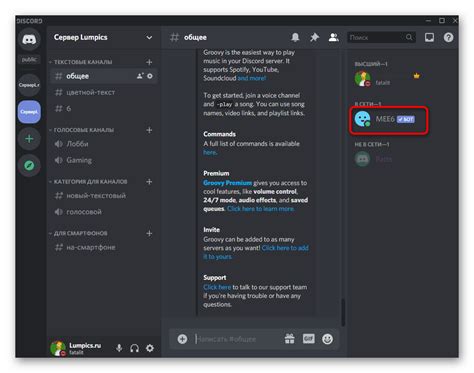The image size is (474, 373).
Task: Open the Groovy Premium link
Action: [x=228, y=183]
